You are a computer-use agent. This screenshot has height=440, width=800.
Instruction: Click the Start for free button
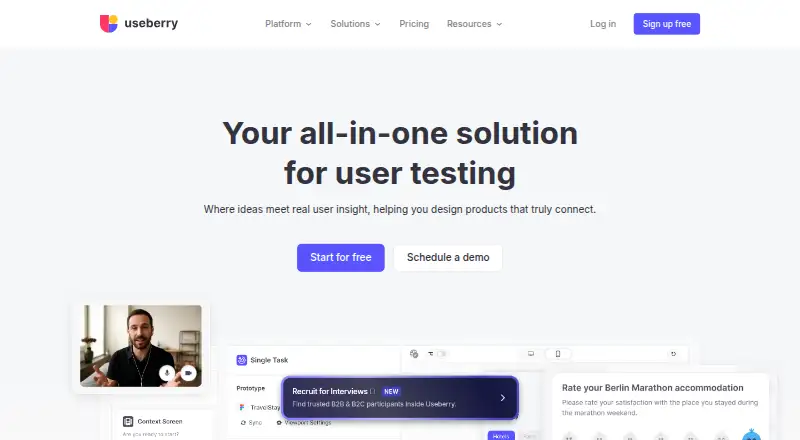(341, 258)
